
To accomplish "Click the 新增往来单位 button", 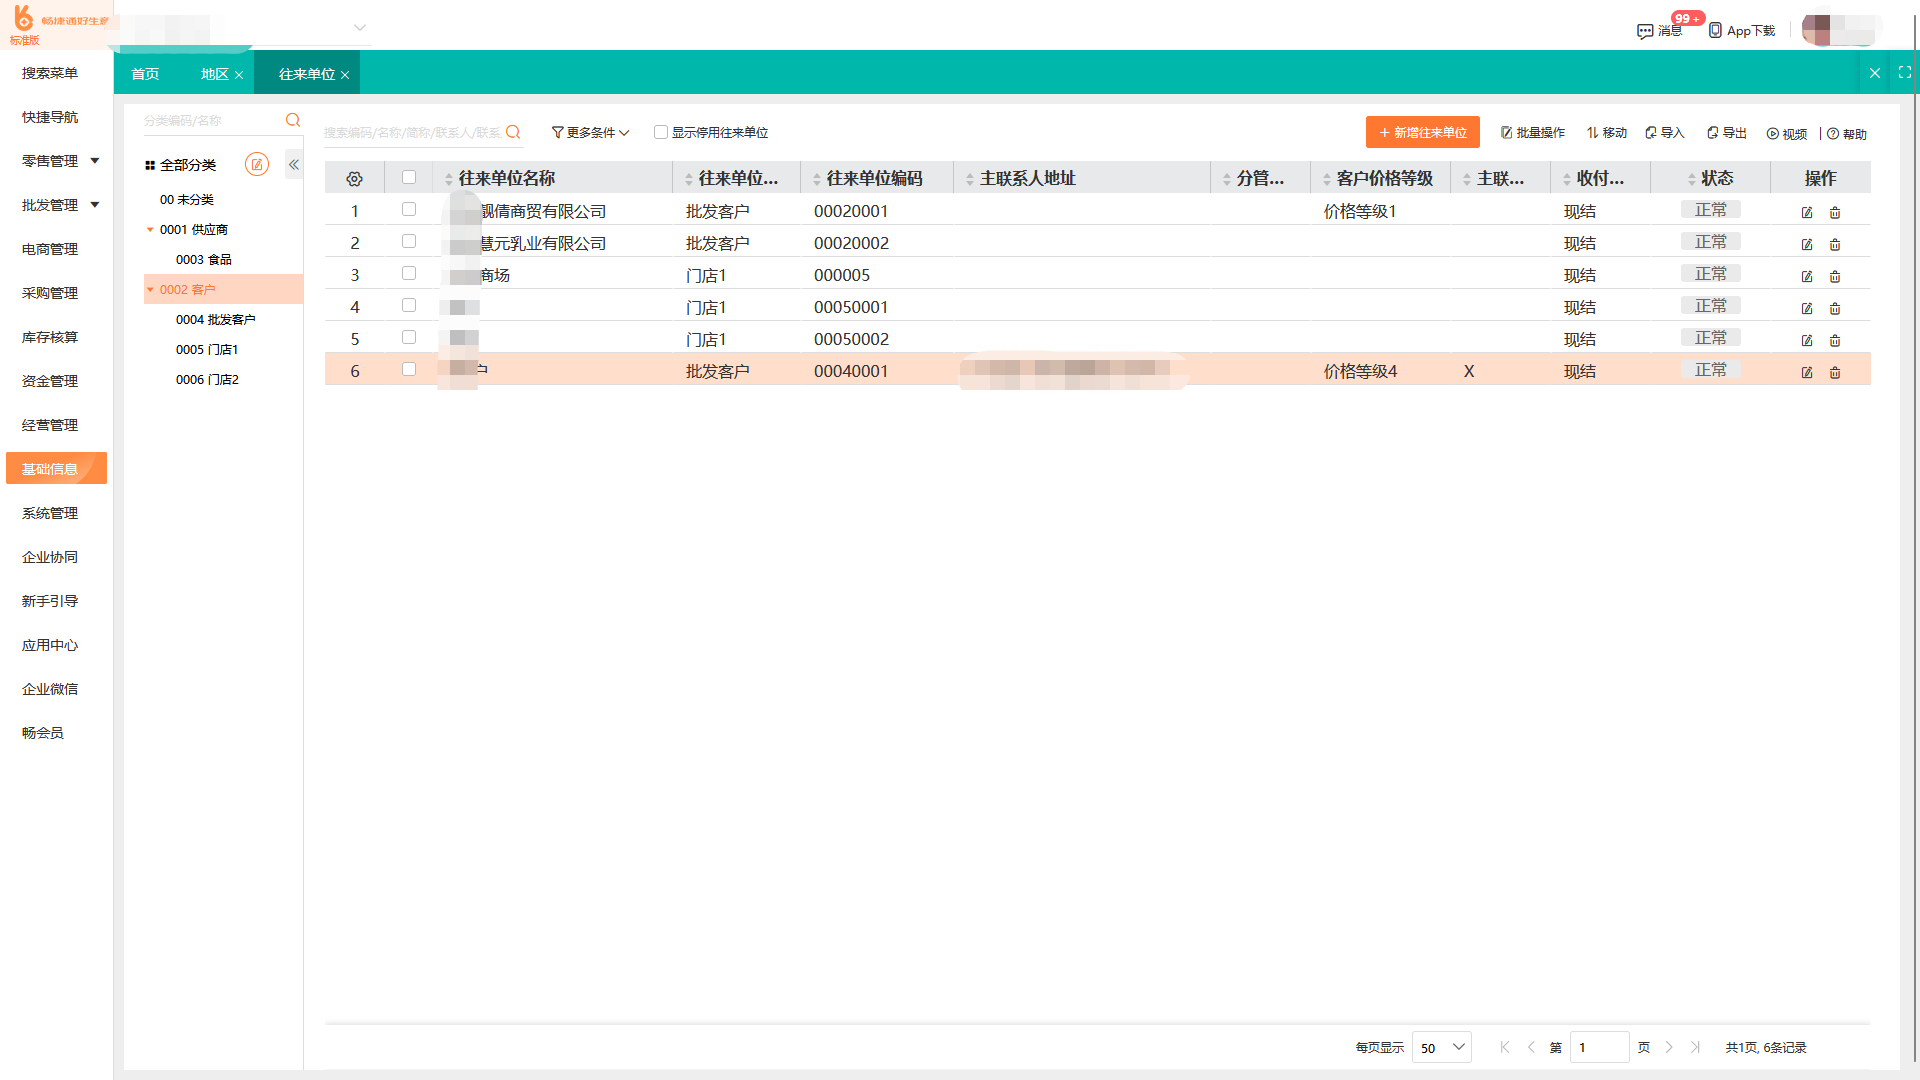I will (1424, 131).
